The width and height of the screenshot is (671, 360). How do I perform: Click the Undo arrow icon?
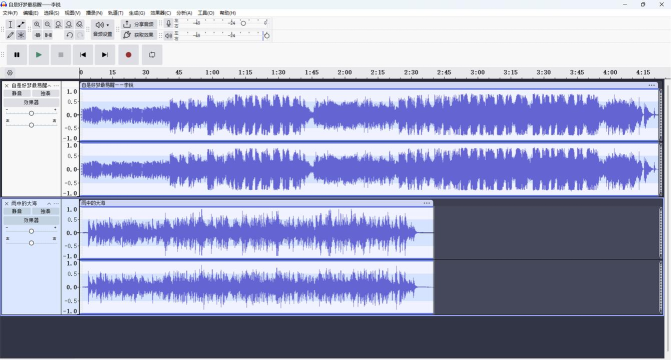tap(69, 35)
